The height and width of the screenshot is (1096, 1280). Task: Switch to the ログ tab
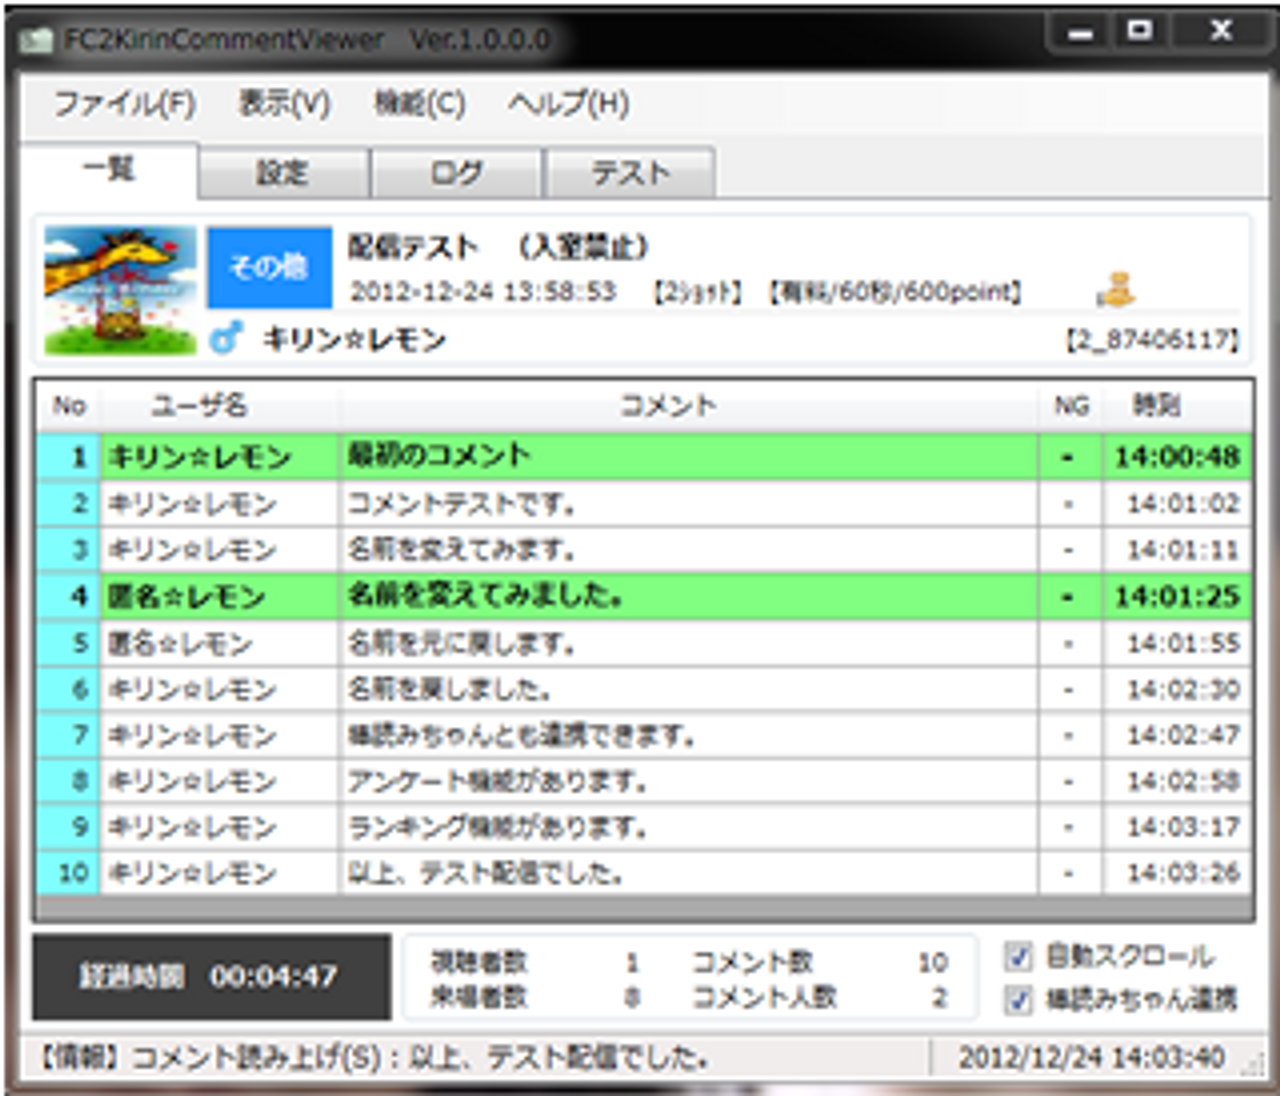pos(456,173)
